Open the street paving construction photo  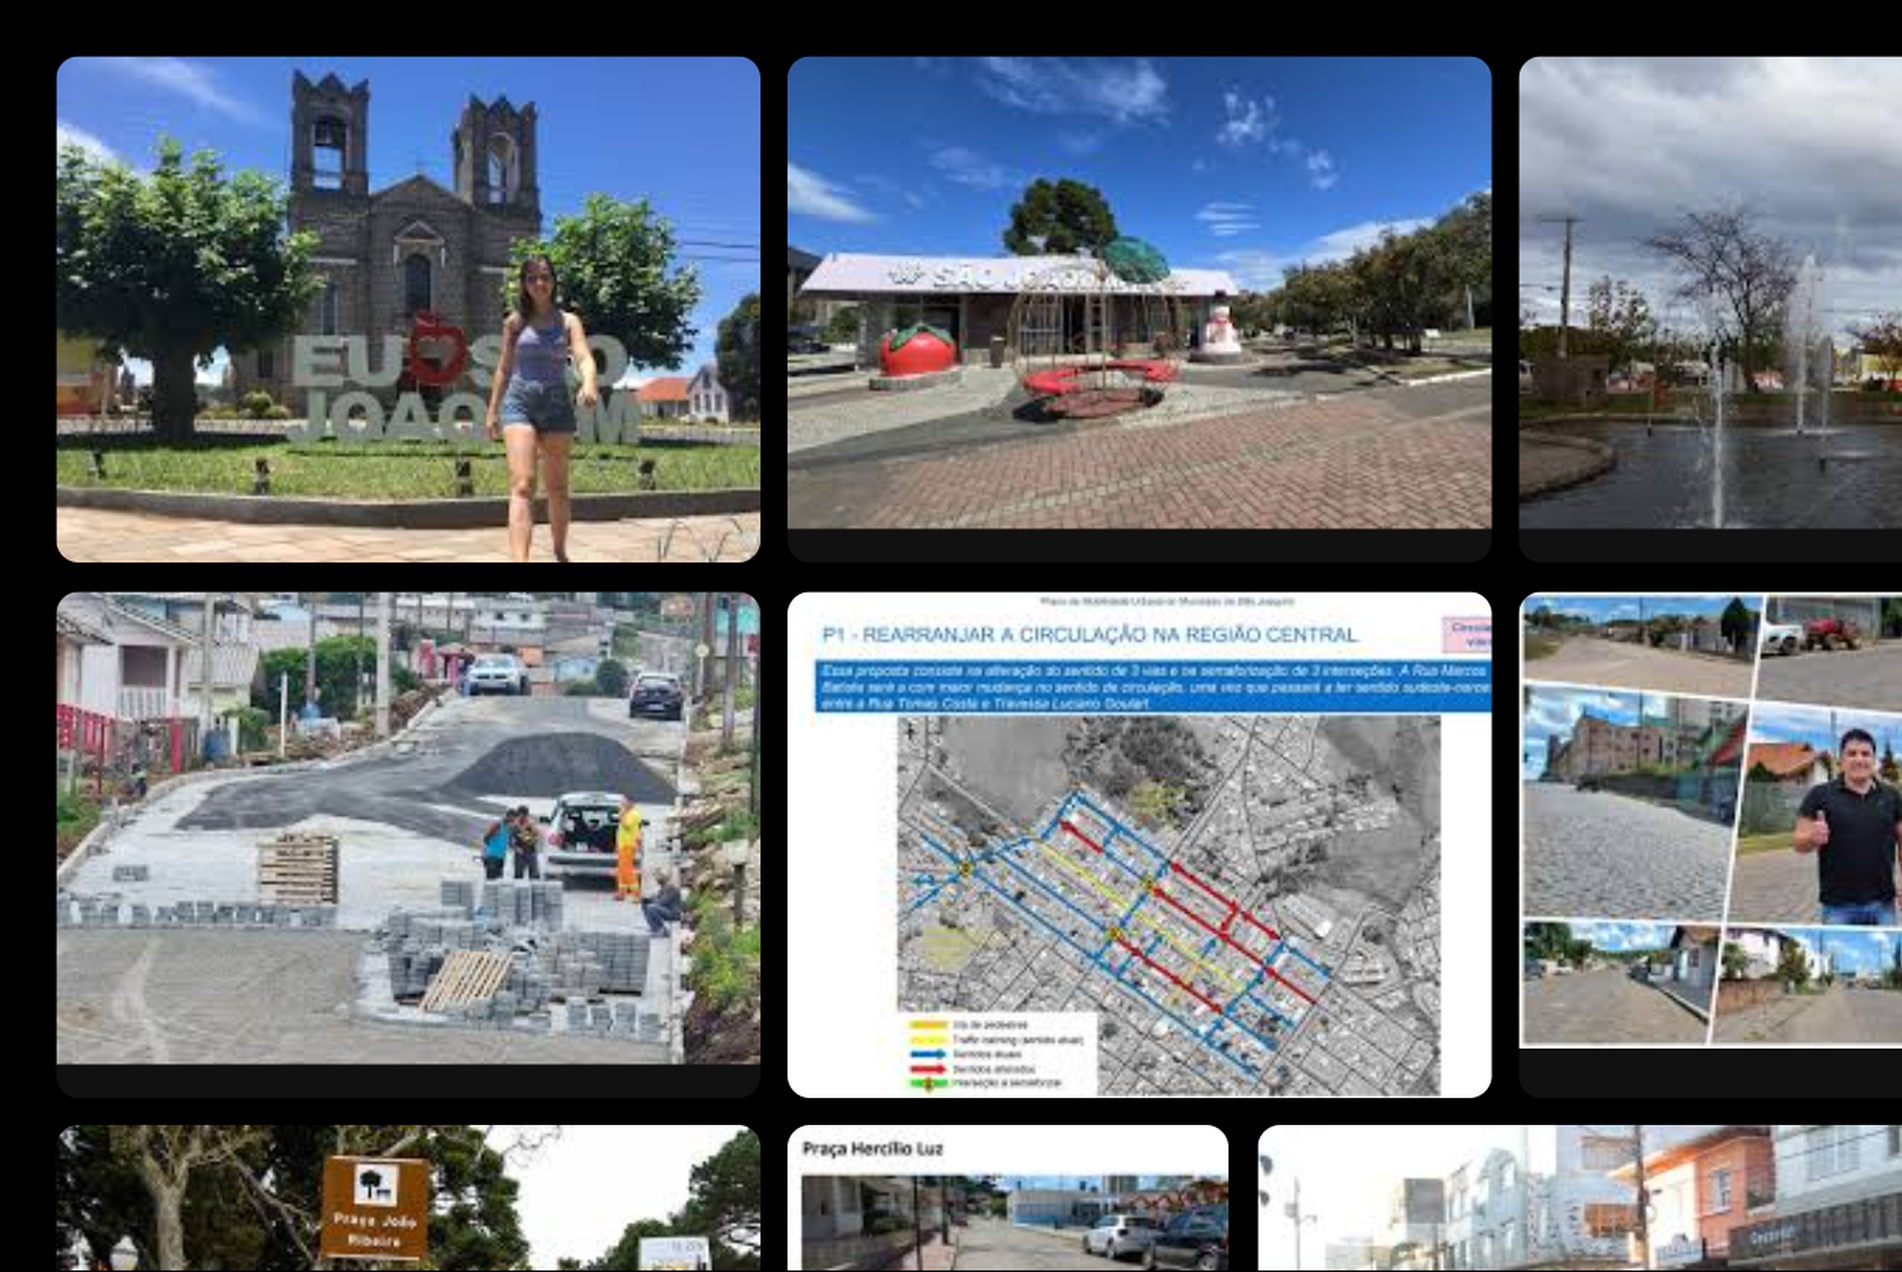pos(408,828)
